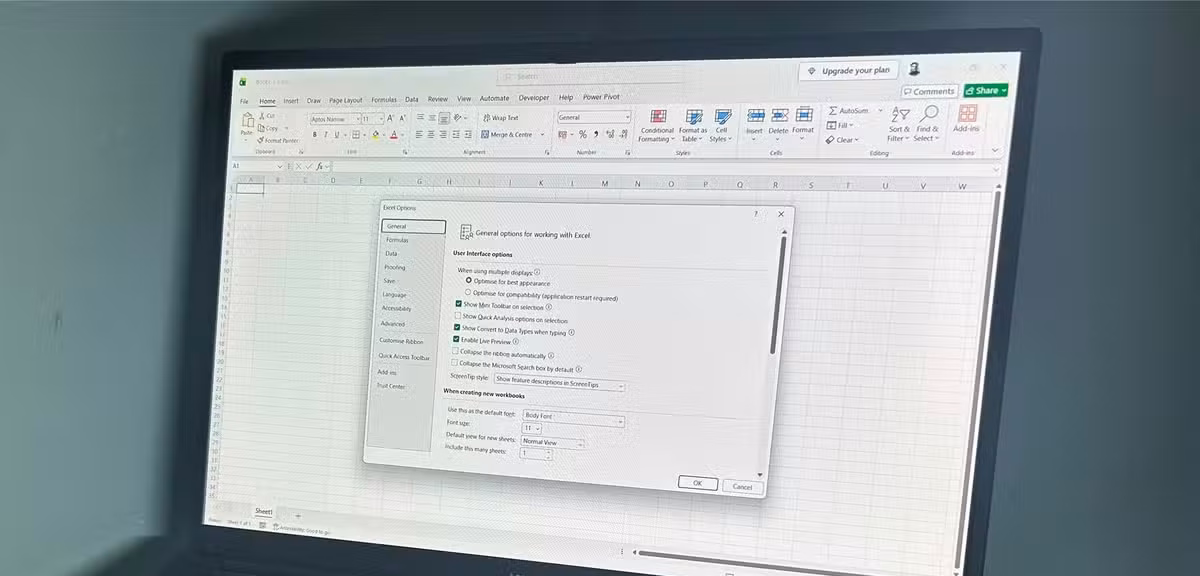The image size is (1200, 576).
Task: Click the AutoSum sigma icon
Action: (x=833, y=110)
